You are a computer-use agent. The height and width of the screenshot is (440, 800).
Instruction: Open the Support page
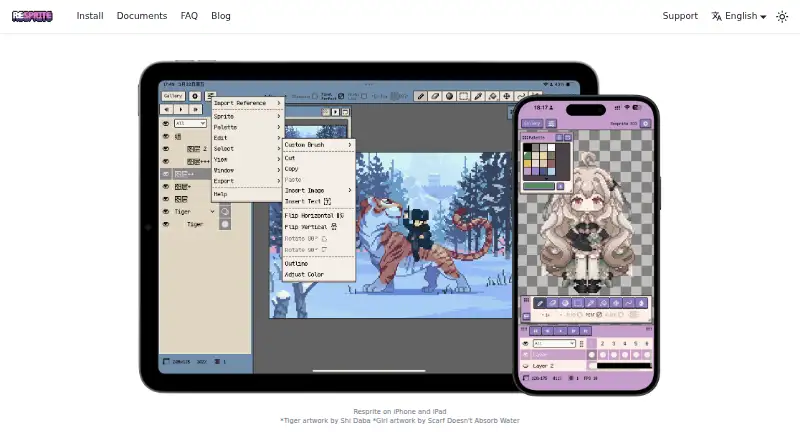coord(680,16)
